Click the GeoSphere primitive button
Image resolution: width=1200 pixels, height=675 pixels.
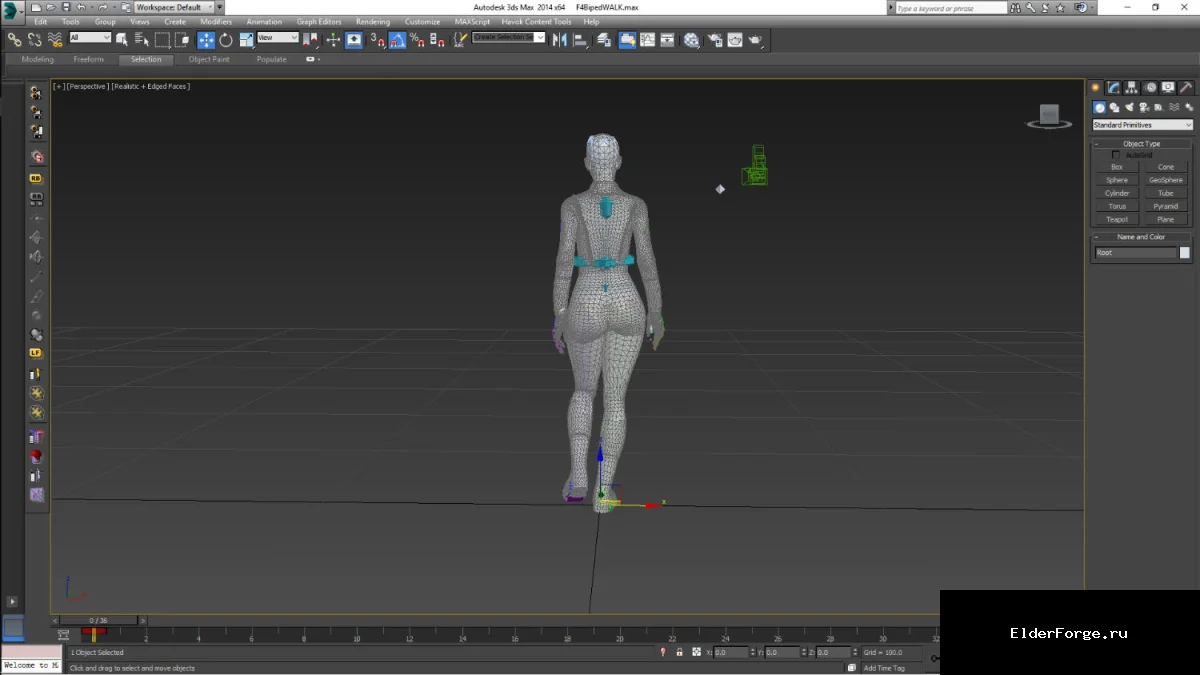(x=1165, y=180)
